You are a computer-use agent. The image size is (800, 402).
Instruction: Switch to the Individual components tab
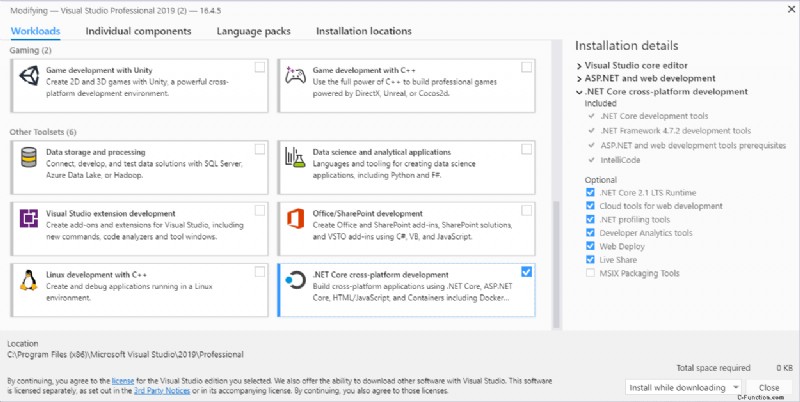pos(138,31)
